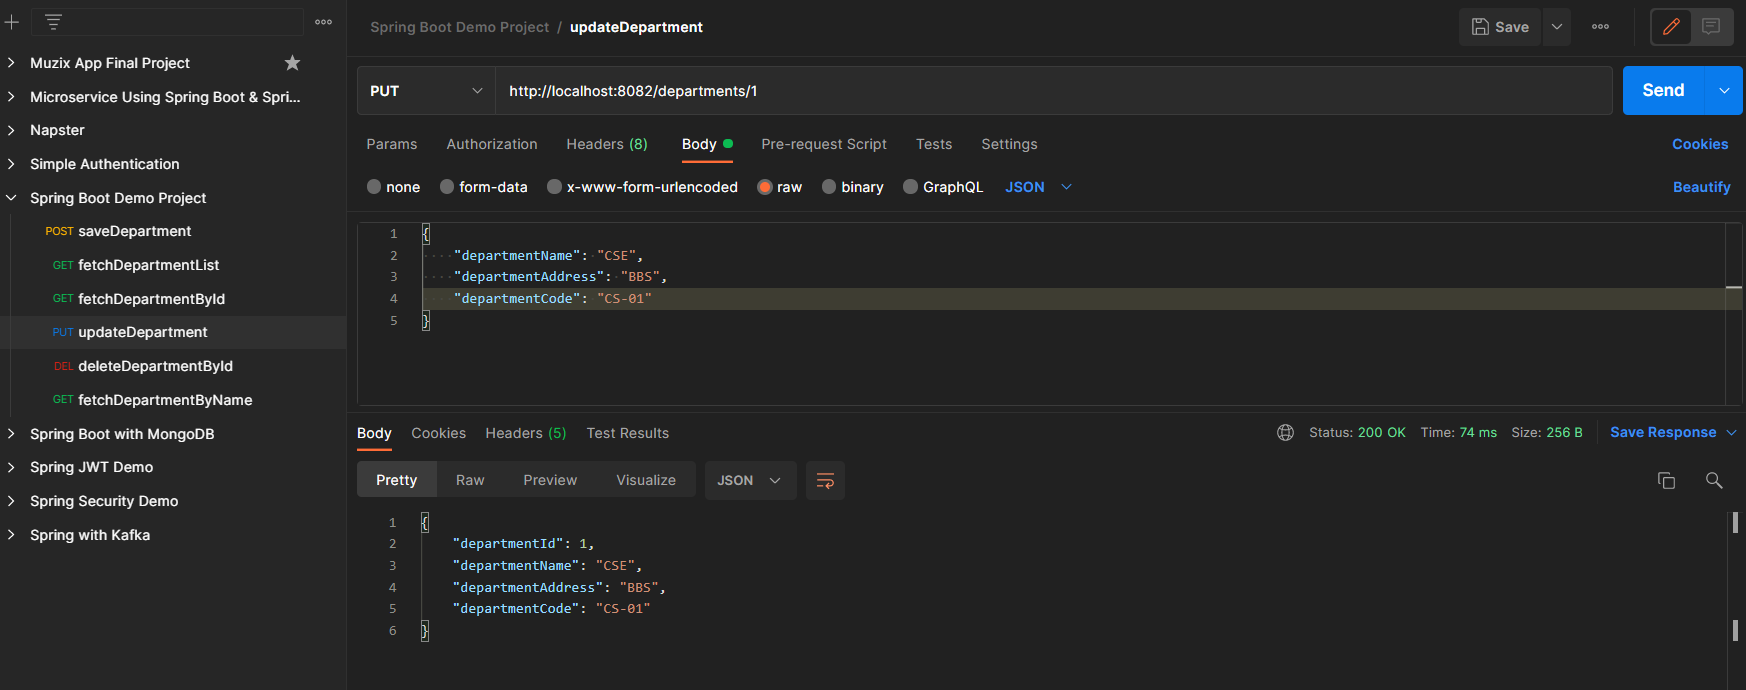Open the Pre-request Script tab
The width and height of the screenshot is (1746, 690).
point(823,144)
